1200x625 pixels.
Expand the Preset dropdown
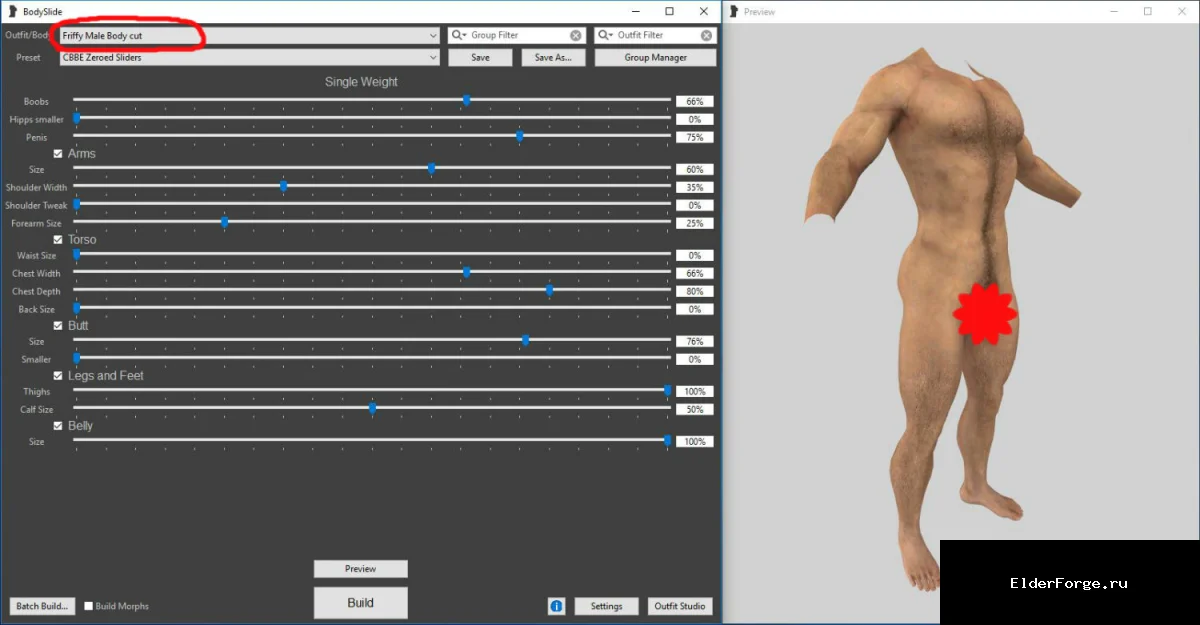[433, 58]
